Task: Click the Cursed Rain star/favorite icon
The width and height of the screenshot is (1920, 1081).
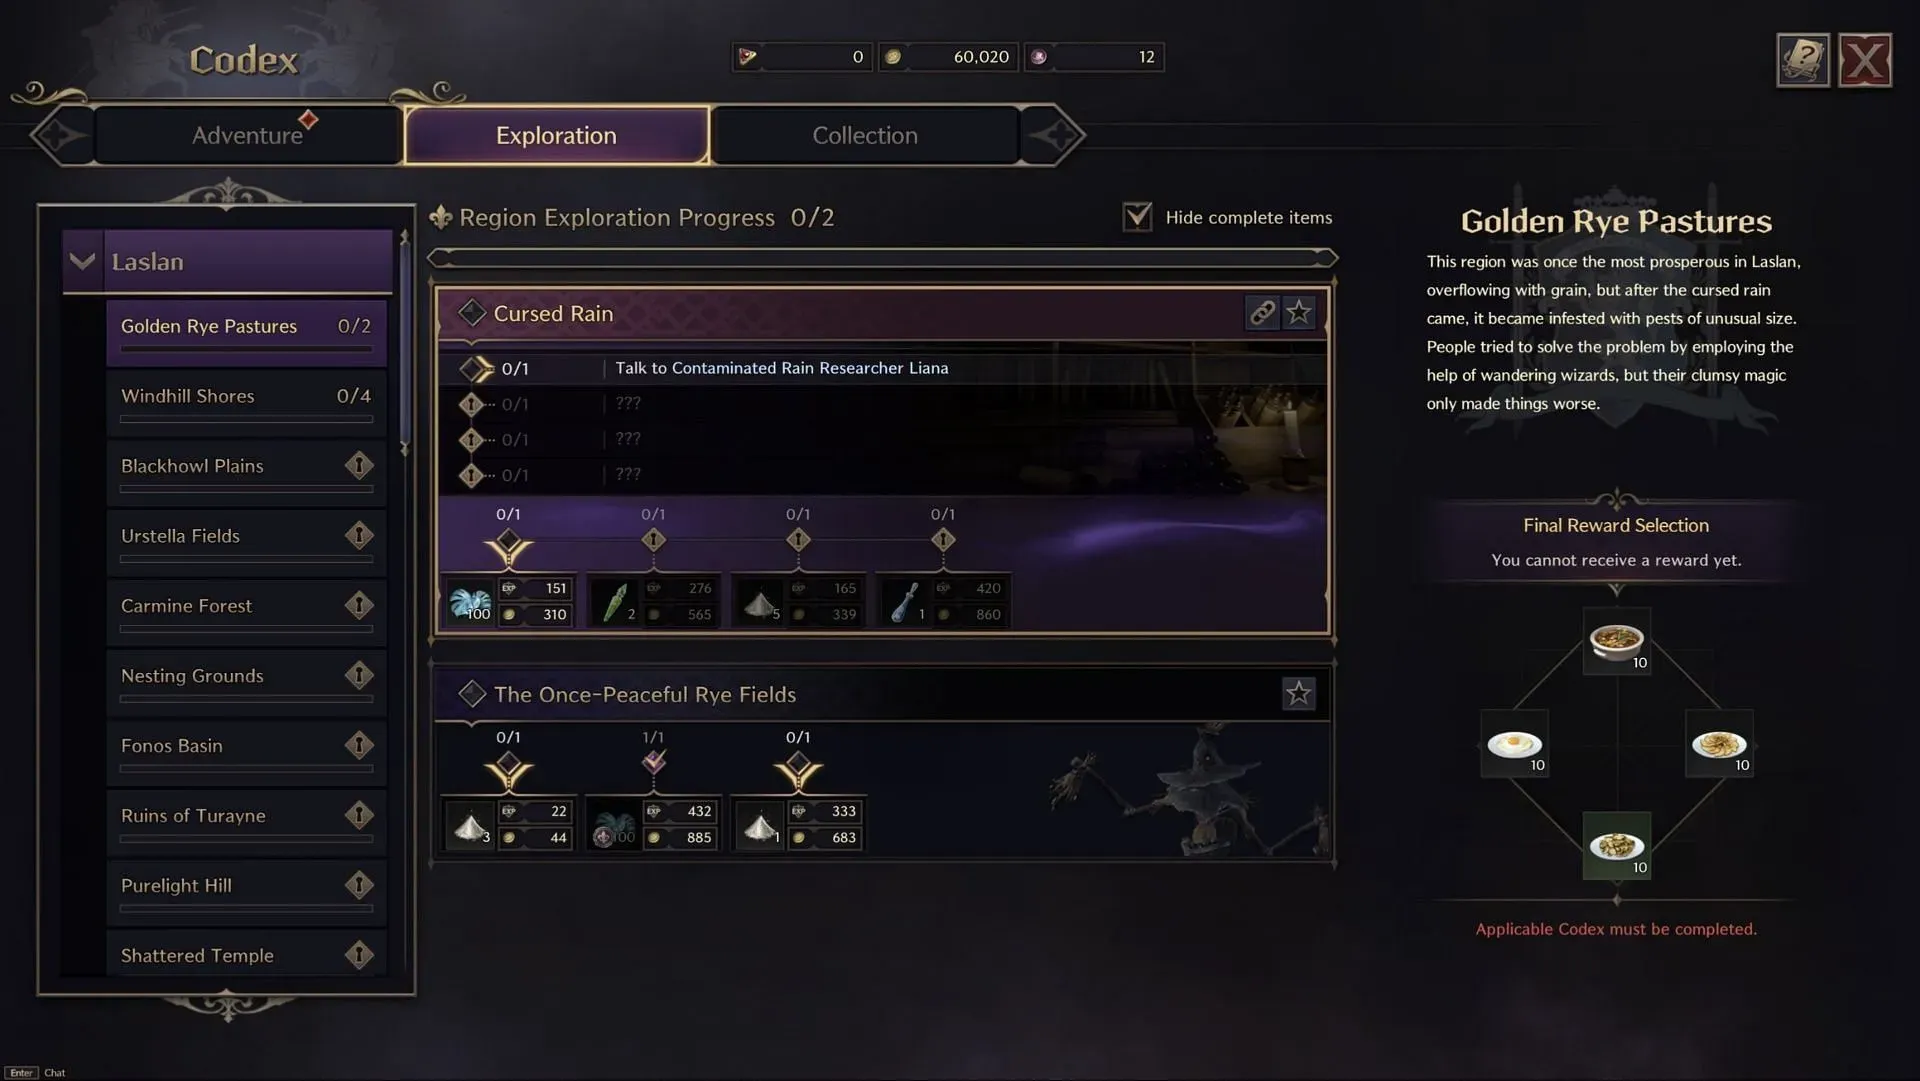Action: (x=1299, y=312)
